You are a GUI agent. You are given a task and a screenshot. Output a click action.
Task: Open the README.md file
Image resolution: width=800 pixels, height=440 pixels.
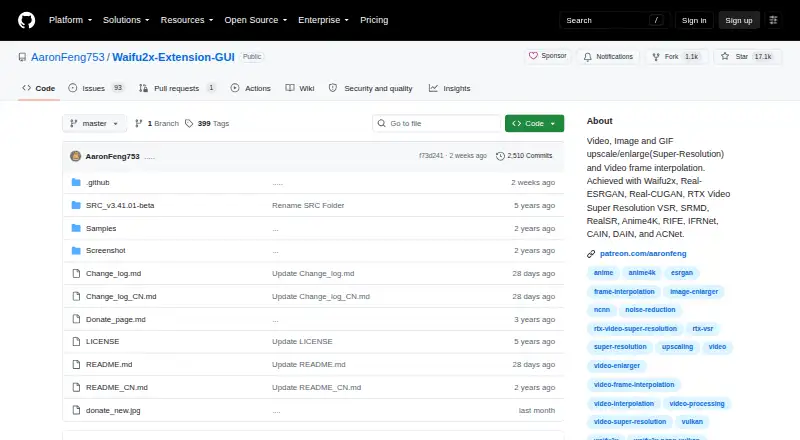coord(109,364)
